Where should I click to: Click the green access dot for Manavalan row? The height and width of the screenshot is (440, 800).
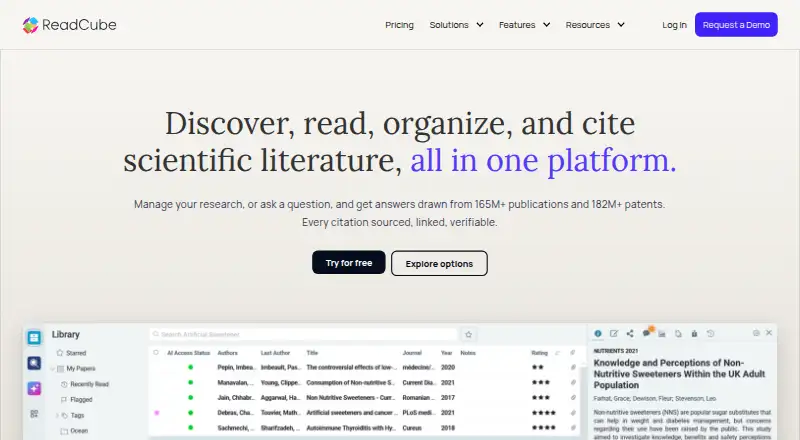coord(190,382)
